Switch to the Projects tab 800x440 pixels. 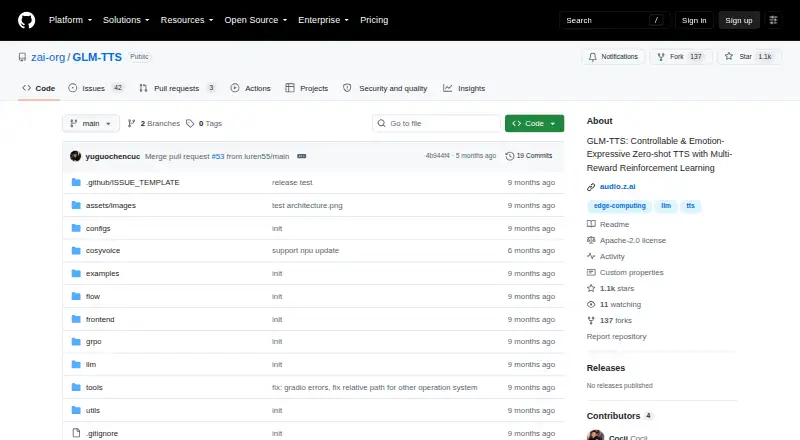307,88
